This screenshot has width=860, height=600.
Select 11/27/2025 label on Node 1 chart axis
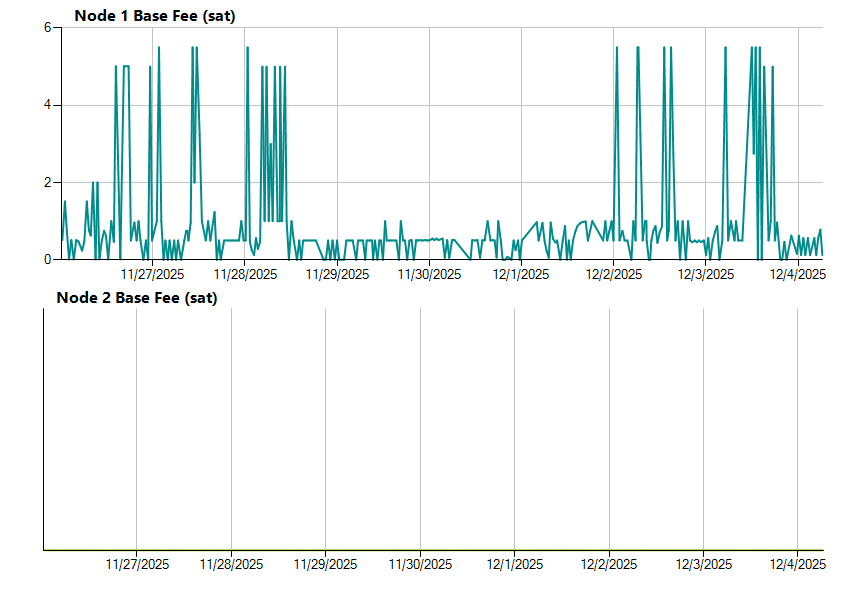(x=152, y=273)
